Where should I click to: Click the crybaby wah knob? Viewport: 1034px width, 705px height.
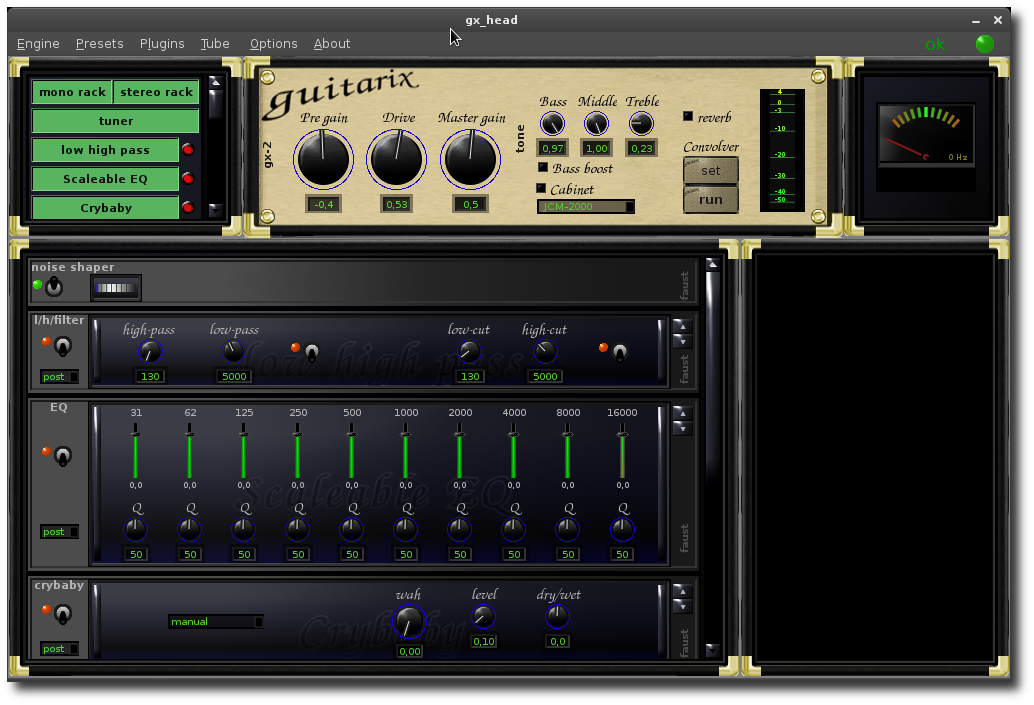click(x=408, y=622)
